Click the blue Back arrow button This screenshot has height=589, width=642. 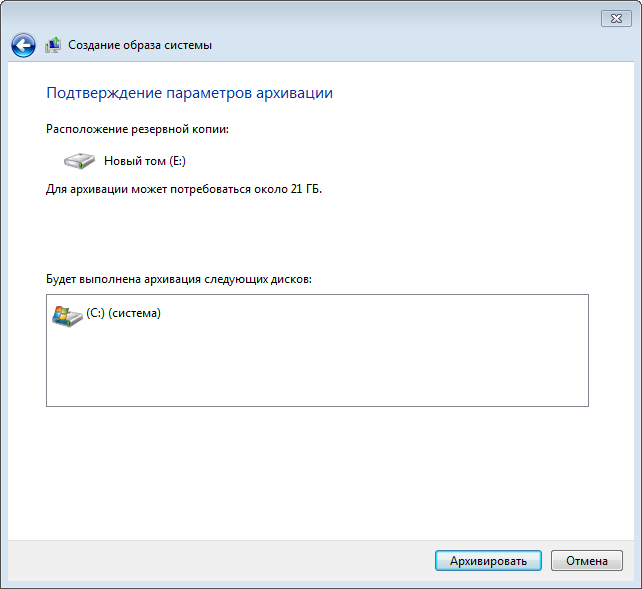(23, 45)
